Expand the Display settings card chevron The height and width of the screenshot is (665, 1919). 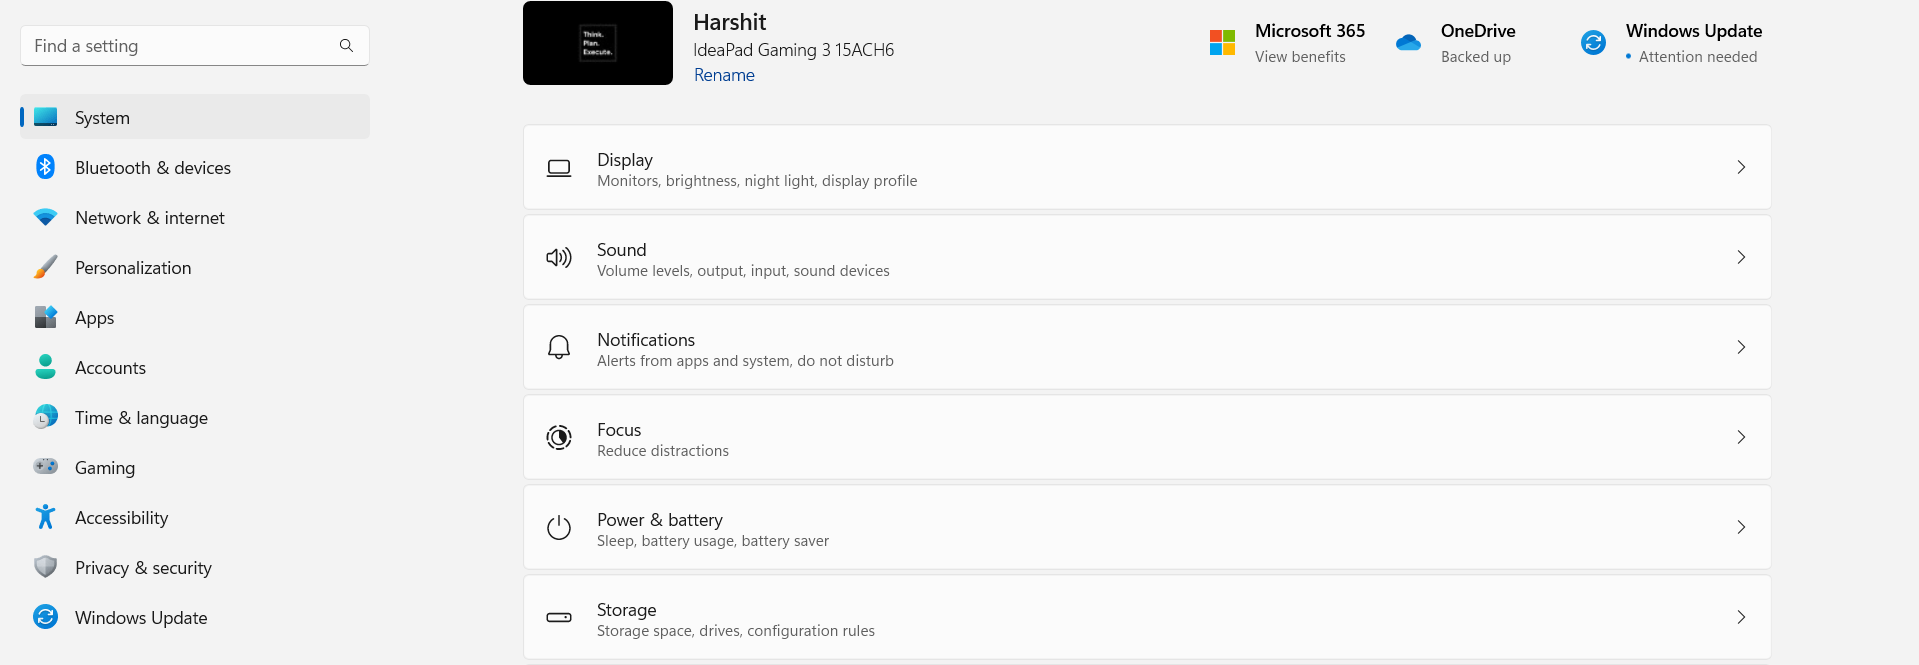[1741, 167]
